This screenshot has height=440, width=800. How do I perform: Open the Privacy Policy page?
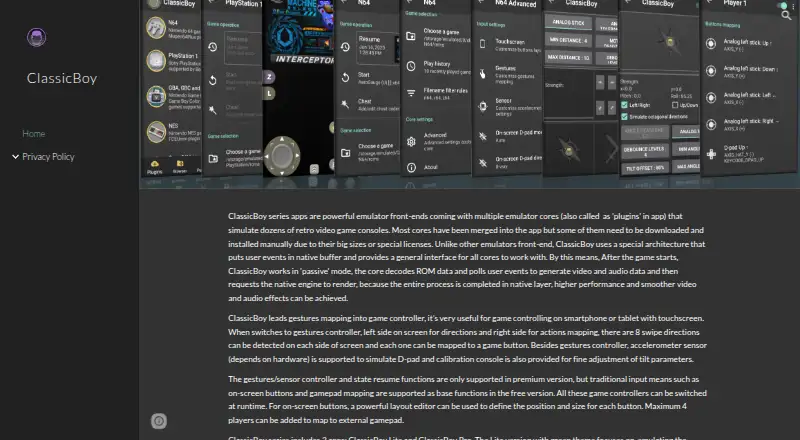pos(48,157)
